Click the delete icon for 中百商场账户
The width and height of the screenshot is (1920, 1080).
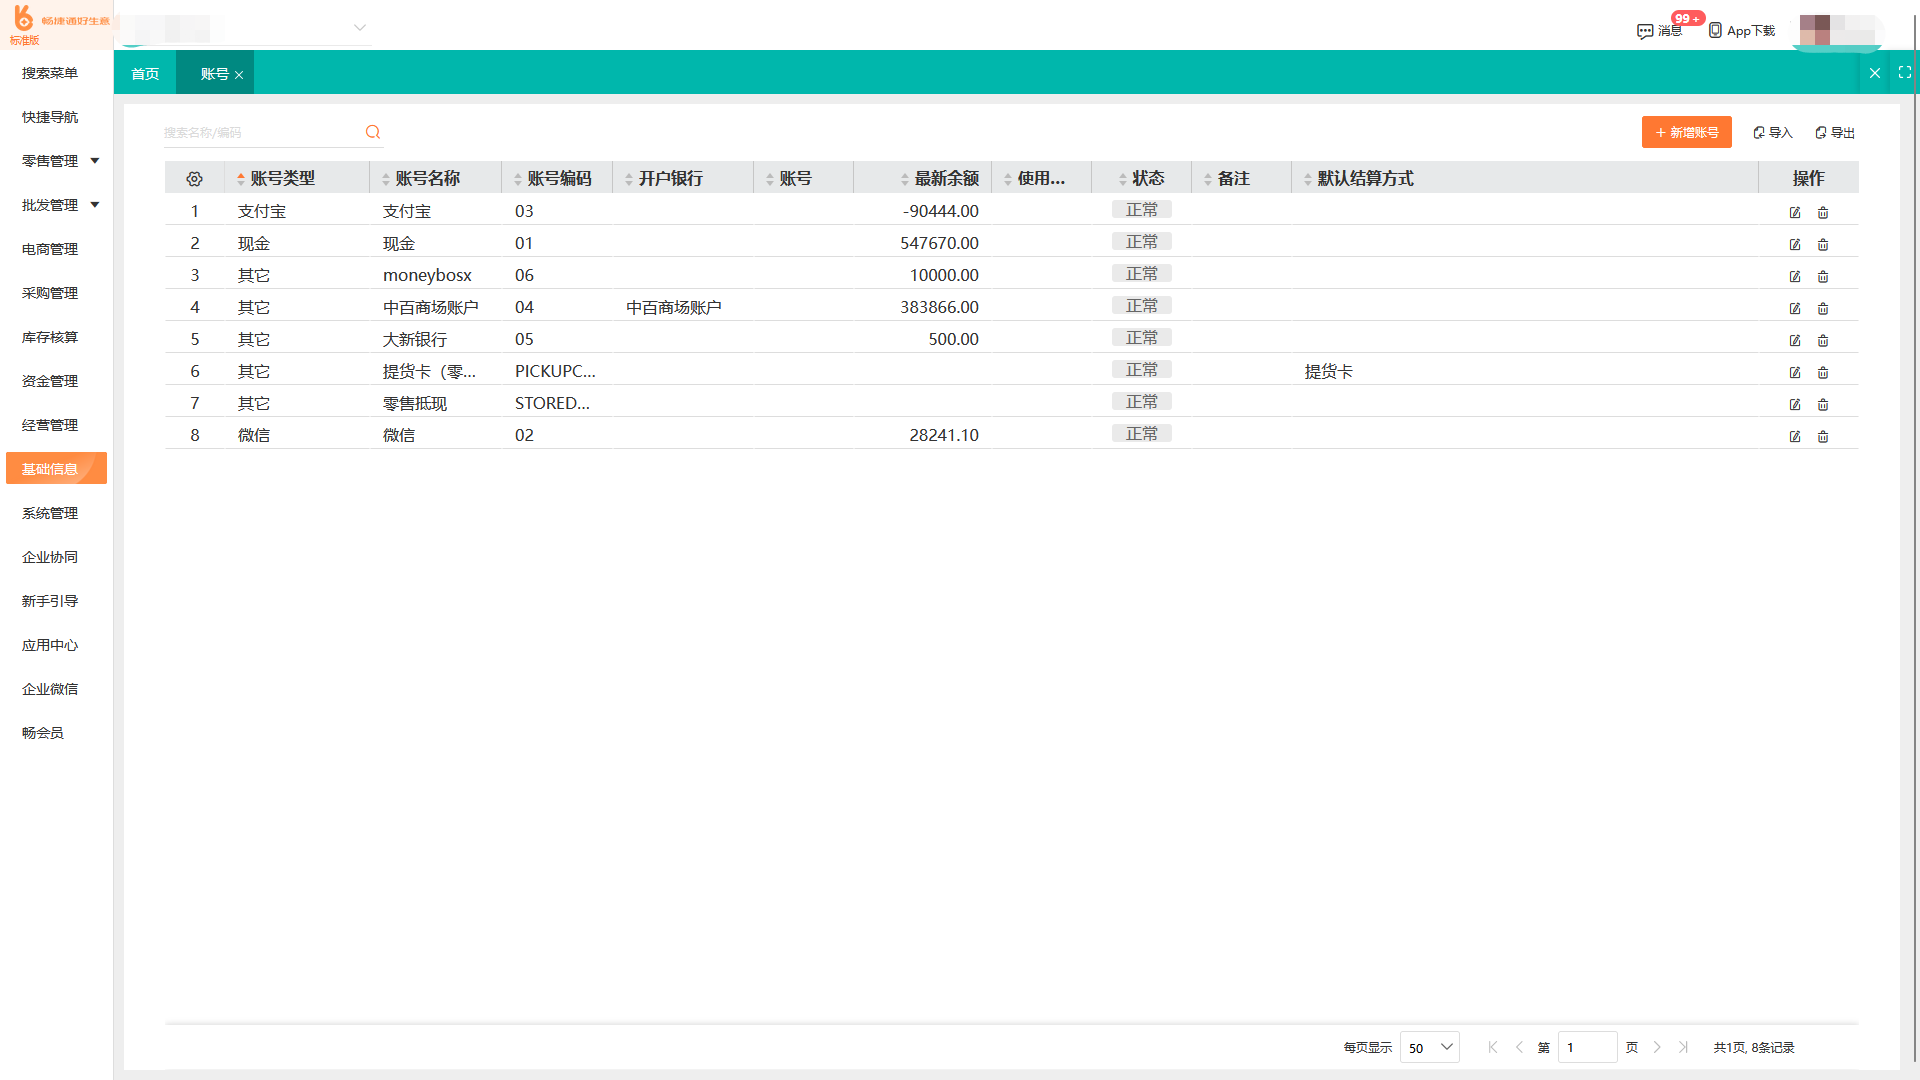[x=1822, y=306]
